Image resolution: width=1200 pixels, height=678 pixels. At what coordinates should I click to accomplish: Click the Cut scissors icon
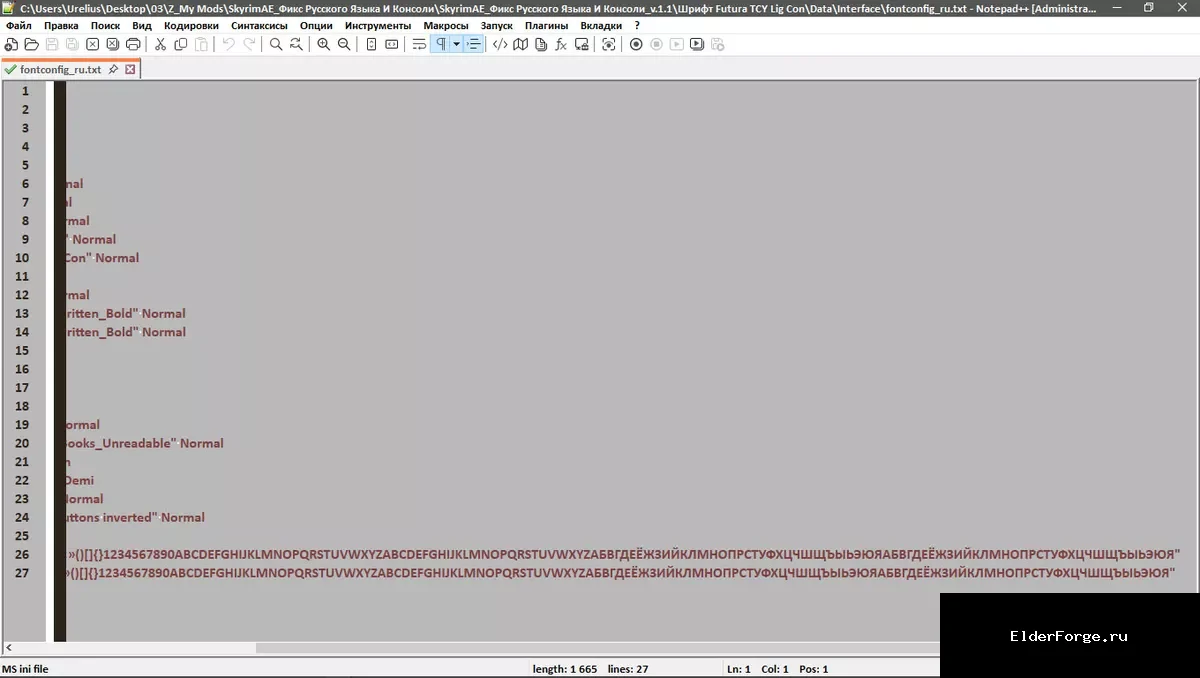(160, 45)
